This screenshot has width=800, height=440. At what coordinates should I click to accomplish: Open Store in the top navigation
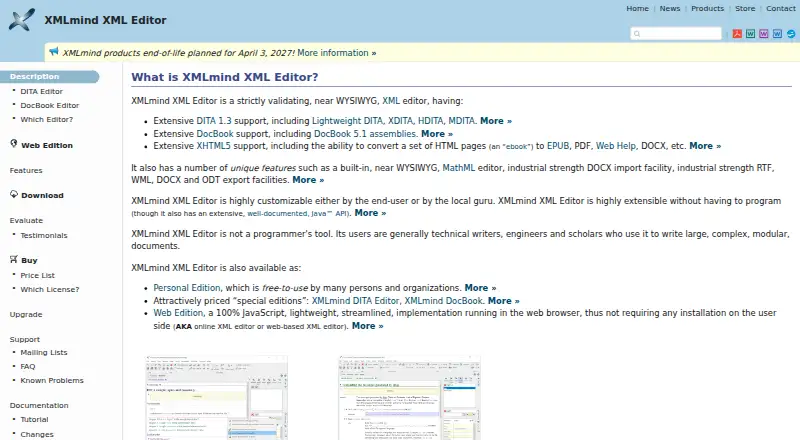[745, 9]
